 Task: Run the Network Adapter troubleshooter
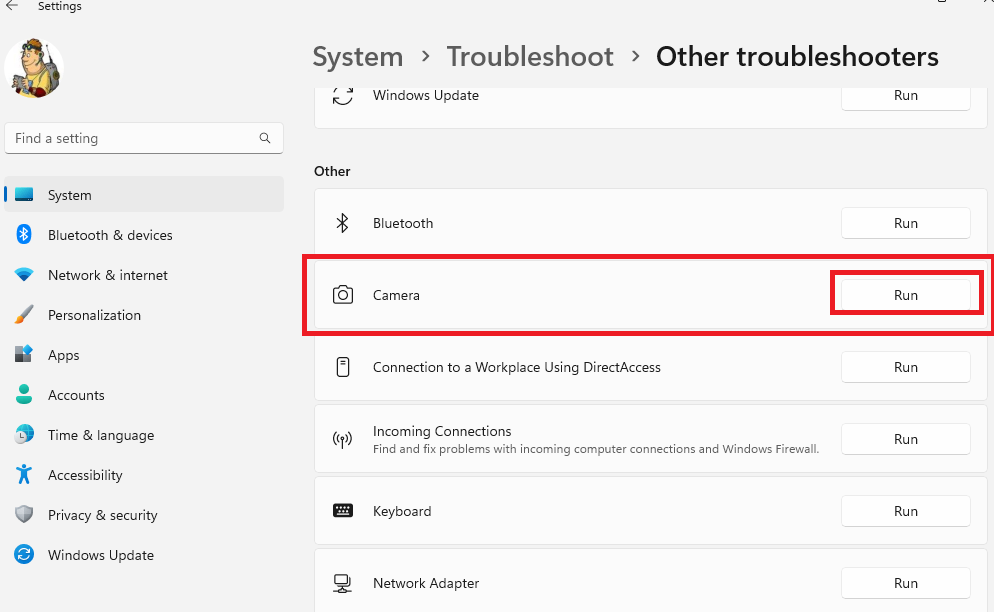(x=905, y=583)
